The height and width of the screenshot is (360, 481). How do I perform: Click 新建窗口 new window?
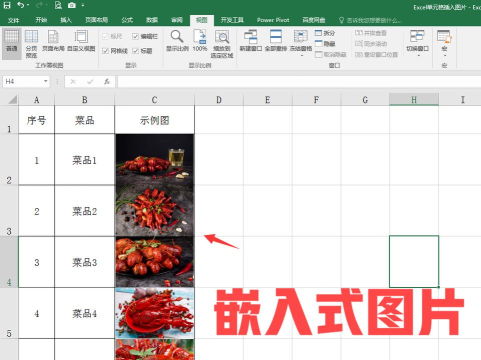tap(251, 41)
